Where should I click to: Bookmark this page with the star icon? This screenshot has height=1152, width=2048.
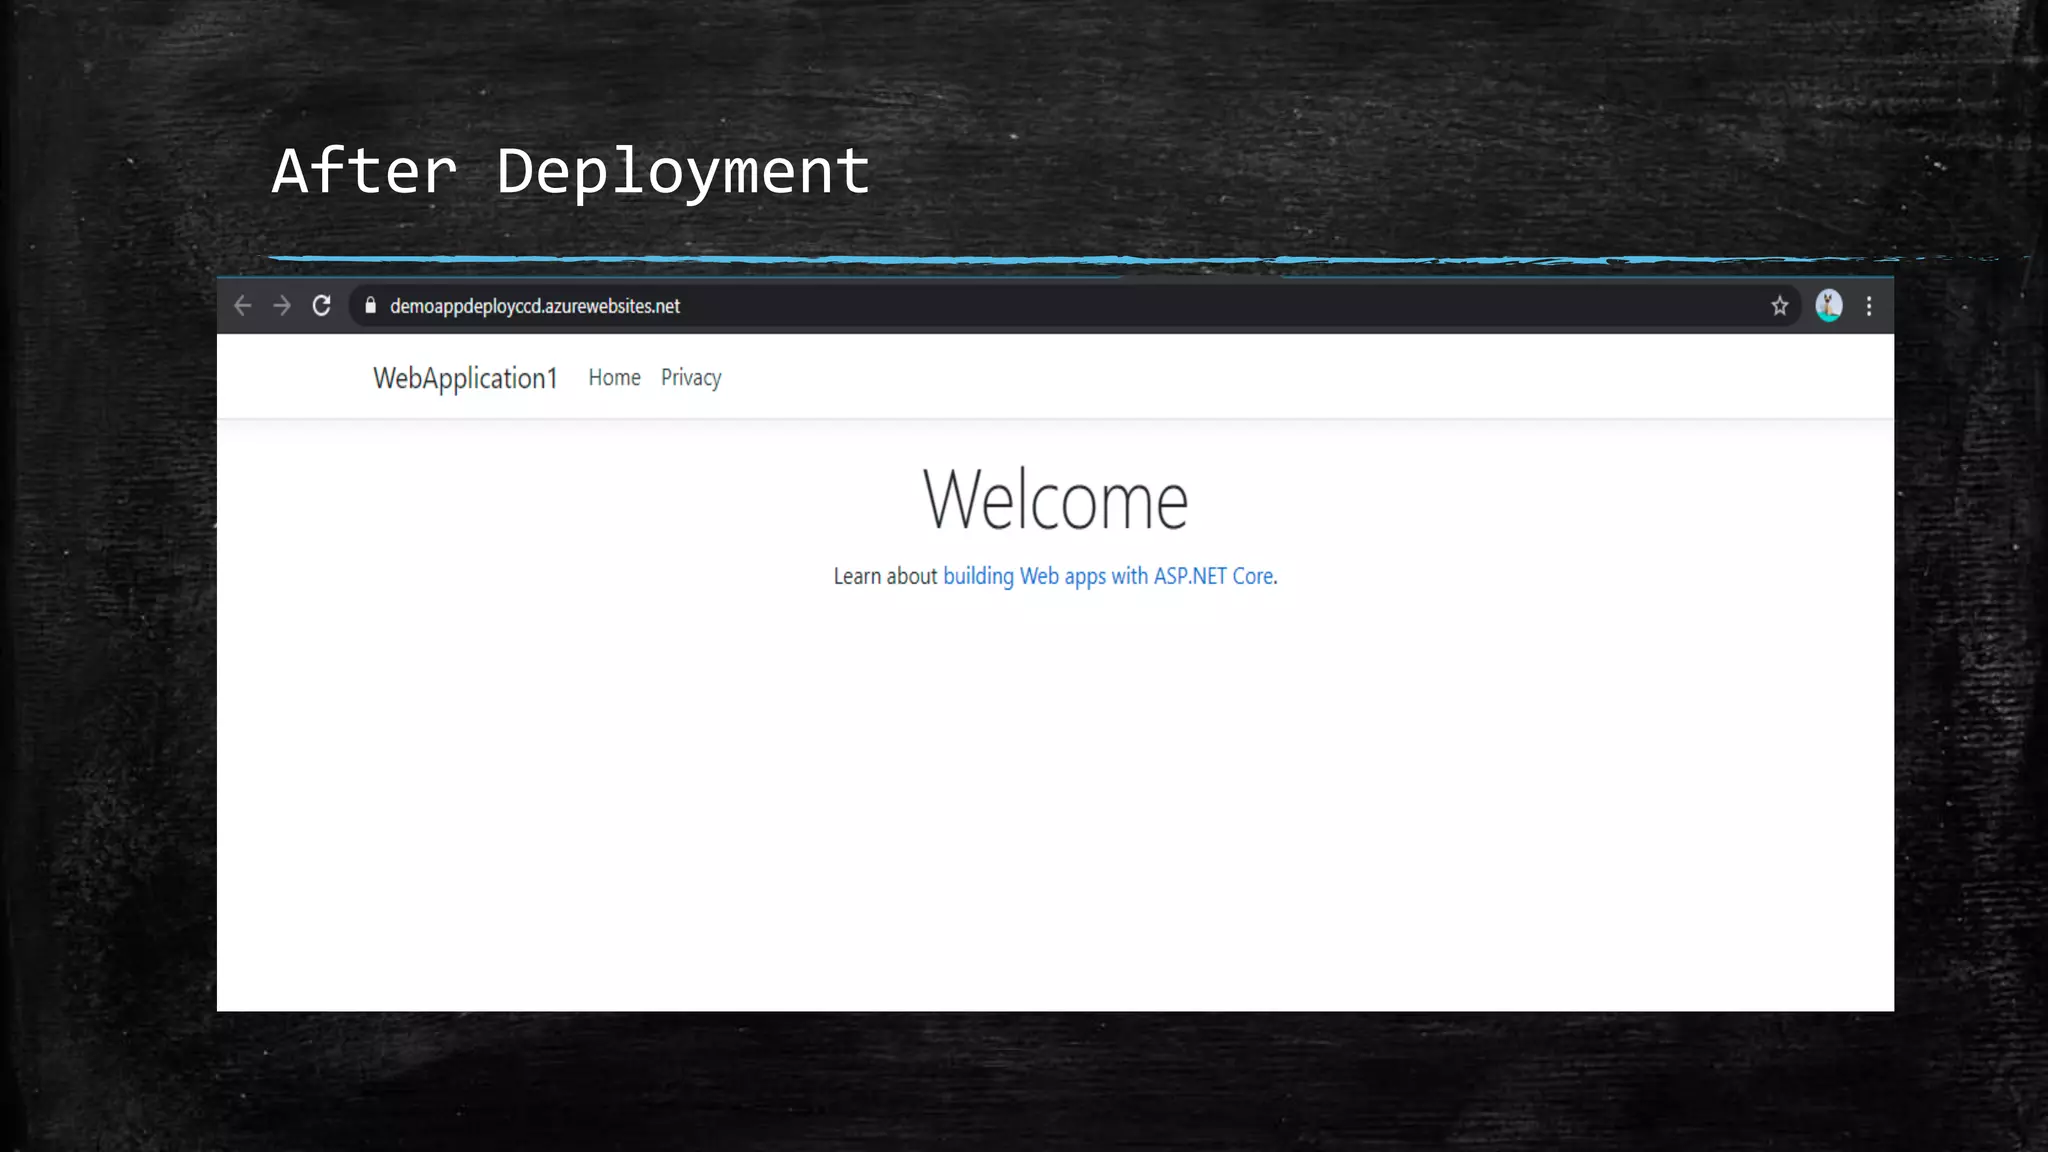1779,306
